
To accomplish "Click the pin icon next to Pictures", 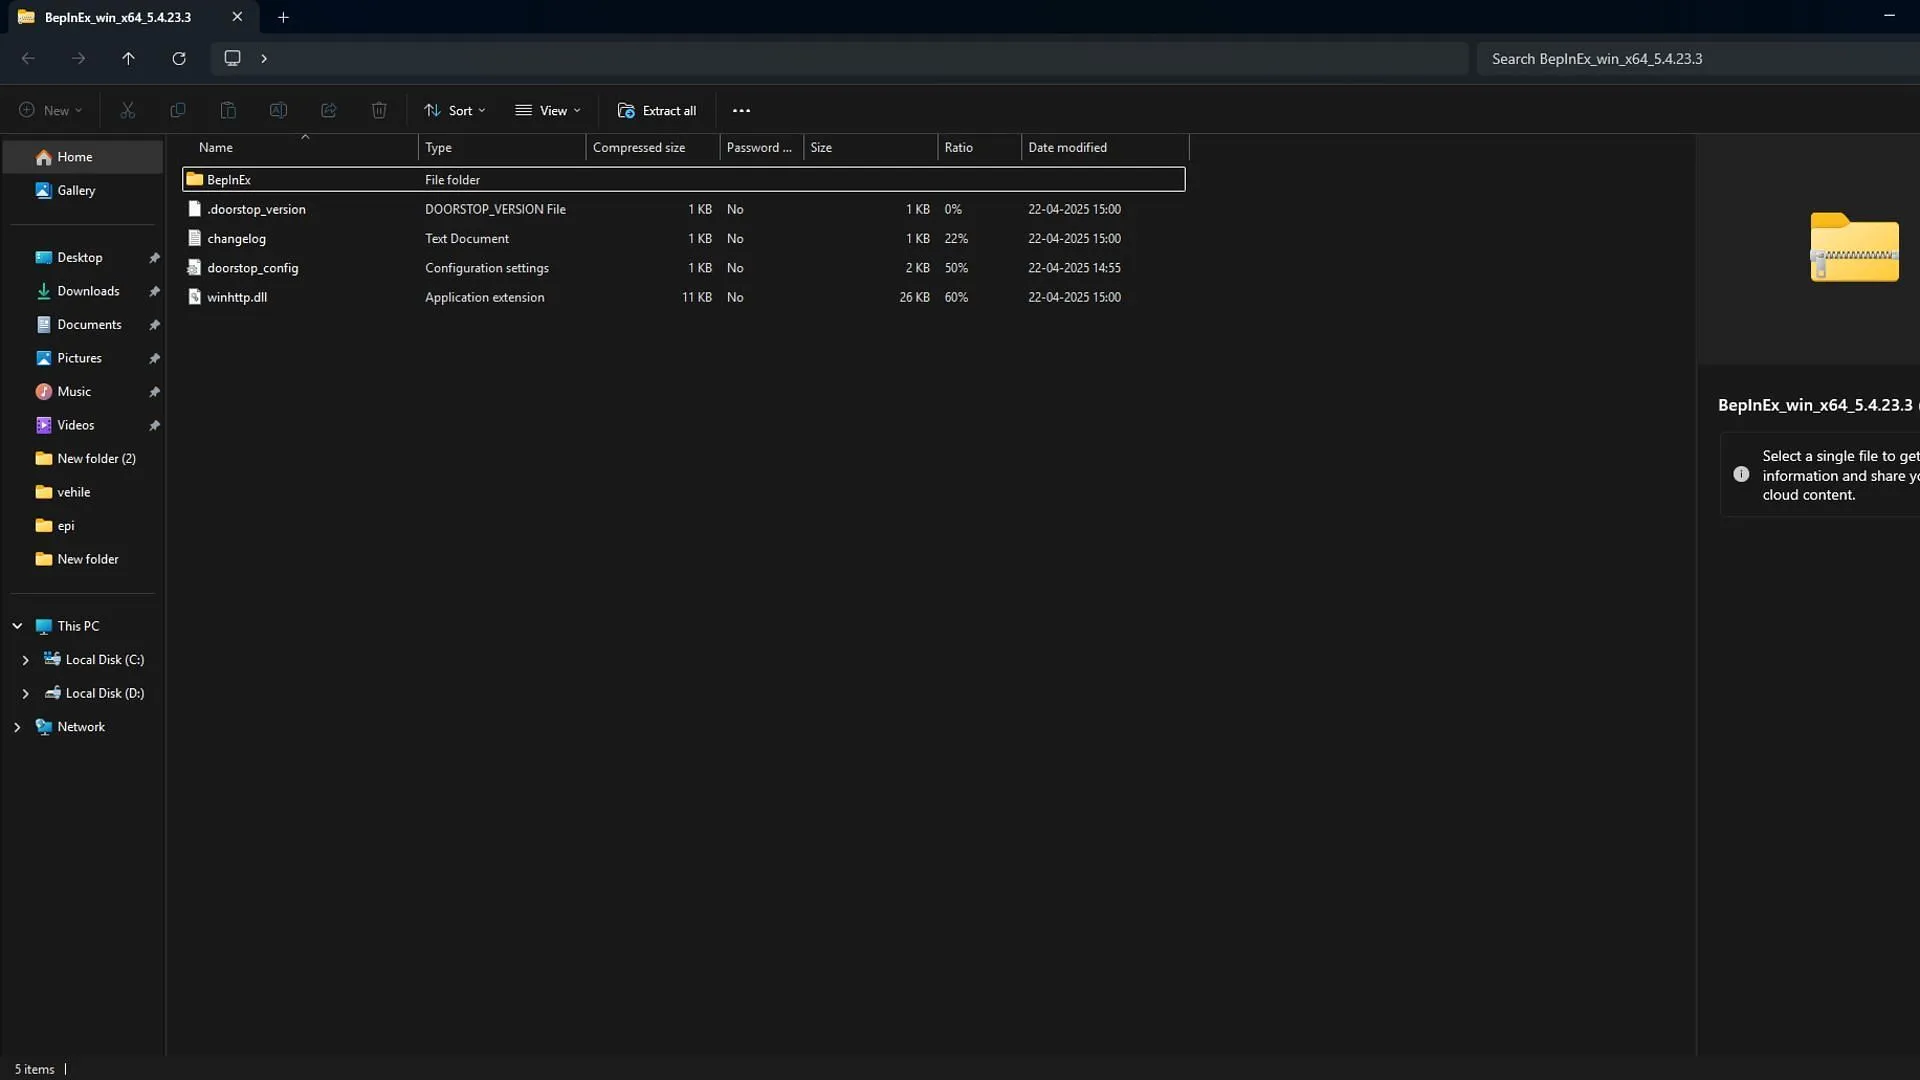I will coord(154,358).
